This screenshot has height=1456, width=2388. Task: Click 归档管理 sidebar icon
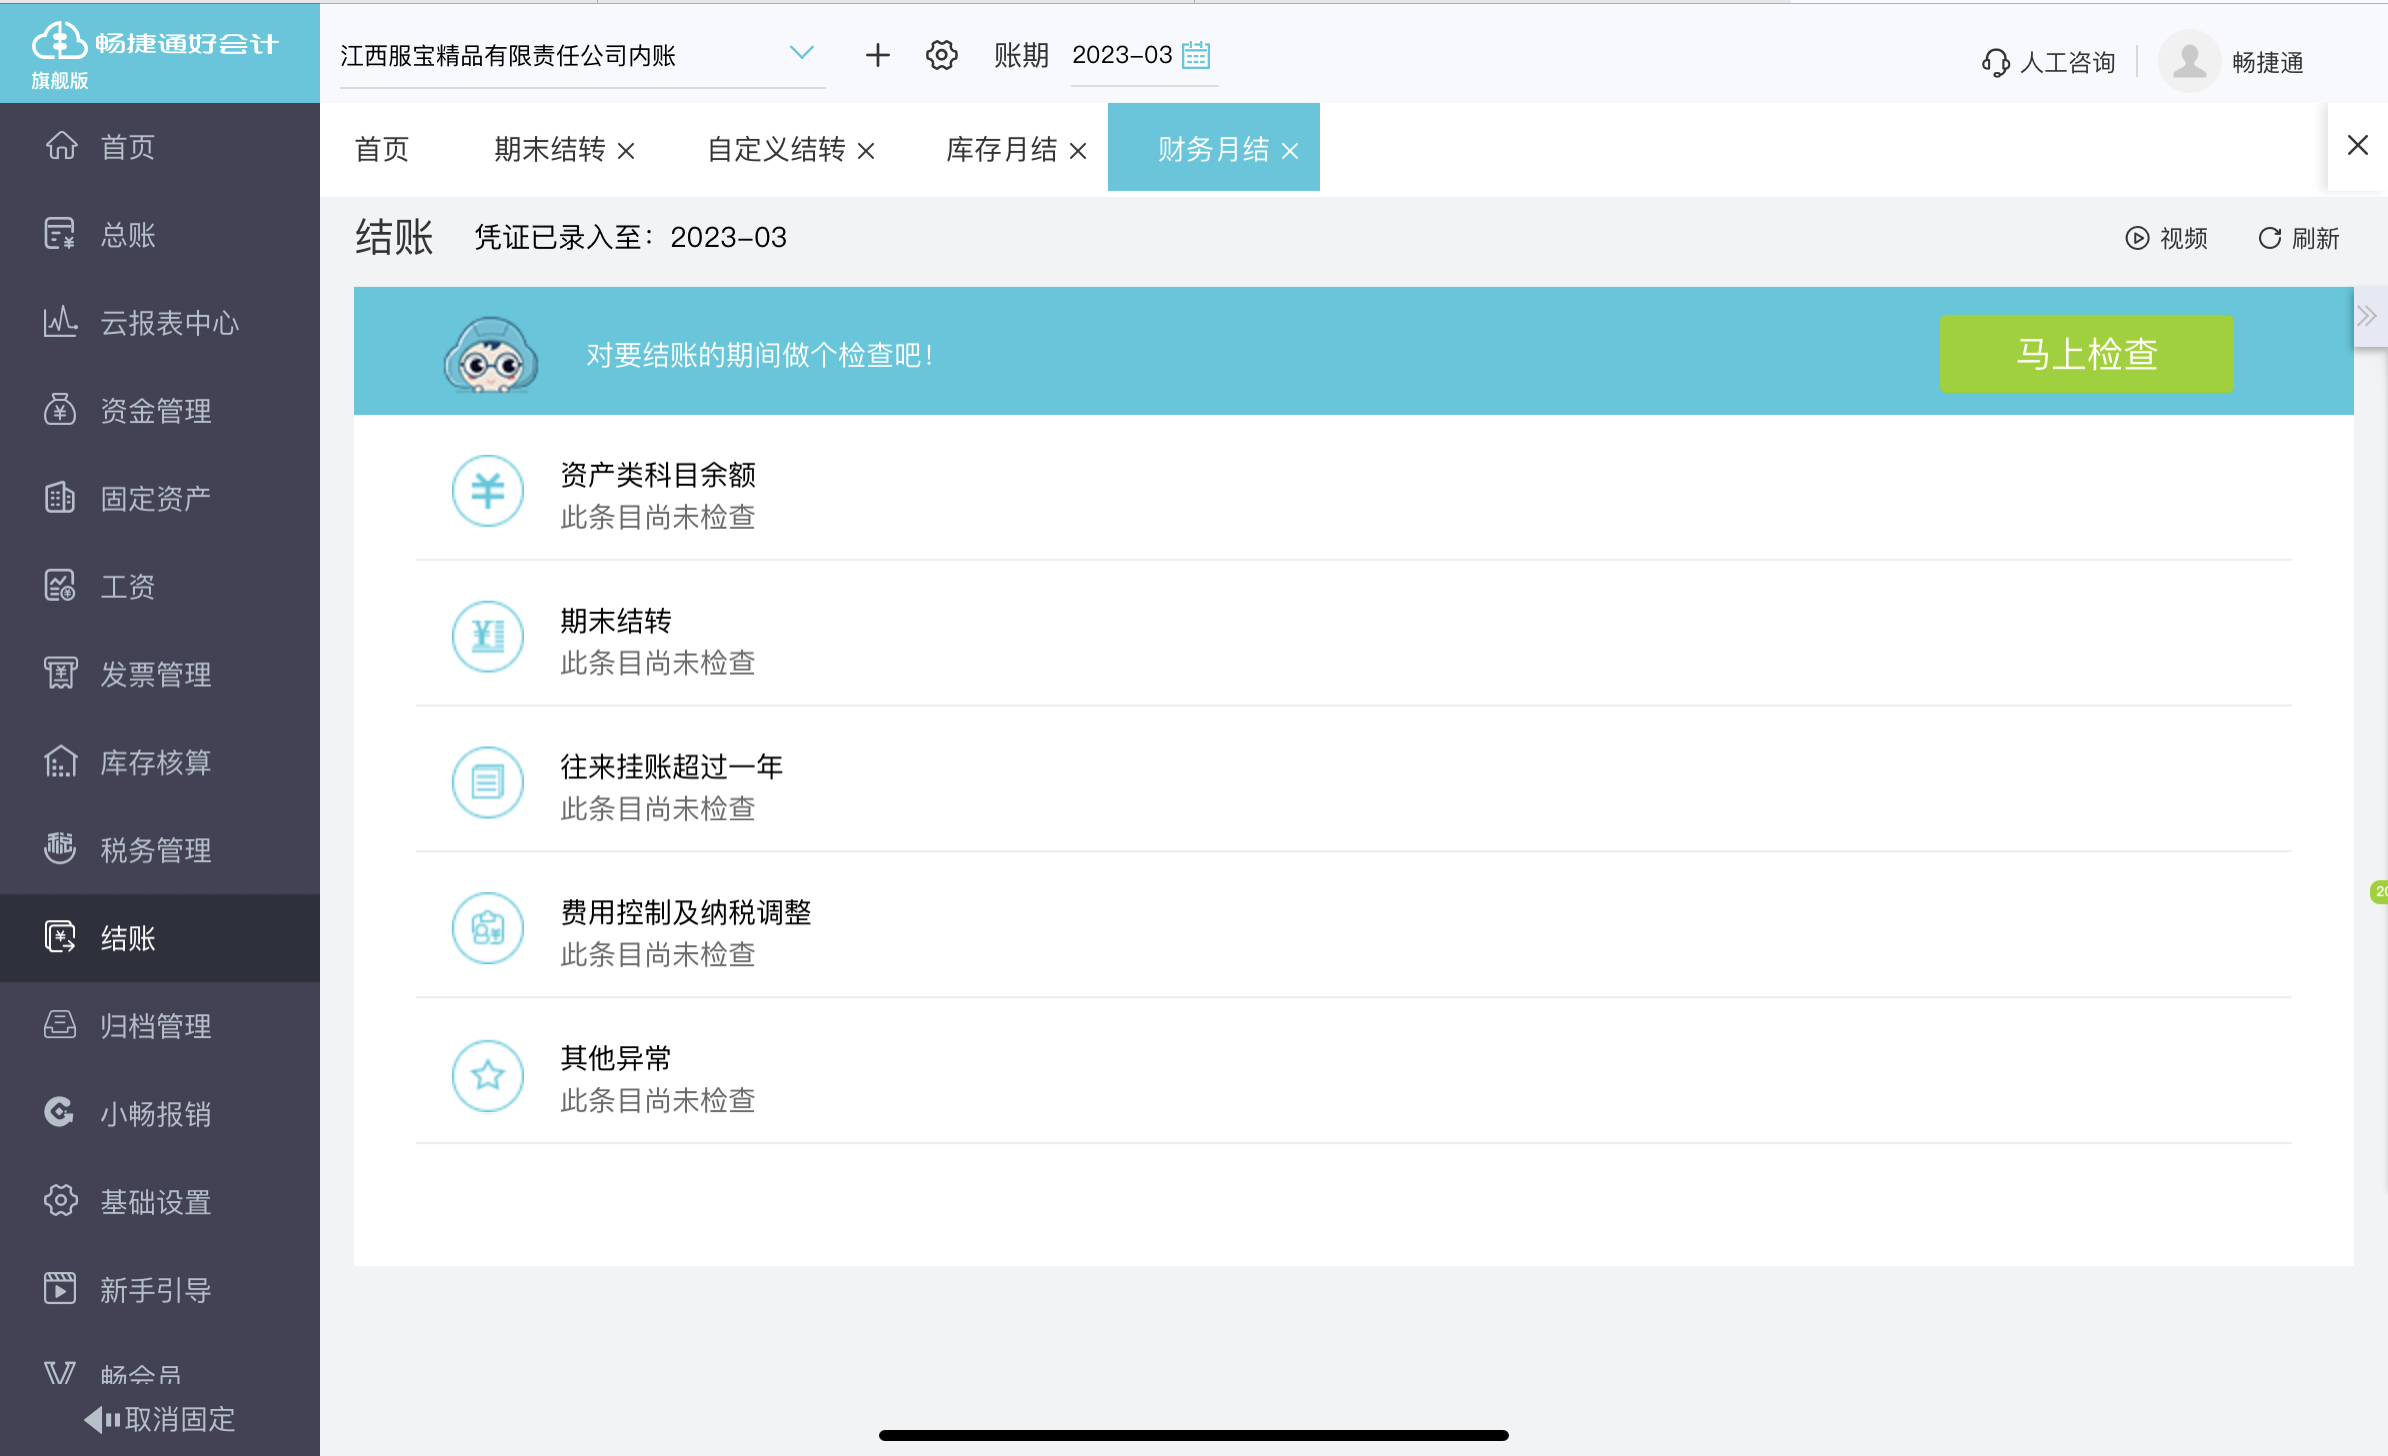[60, 1023]
